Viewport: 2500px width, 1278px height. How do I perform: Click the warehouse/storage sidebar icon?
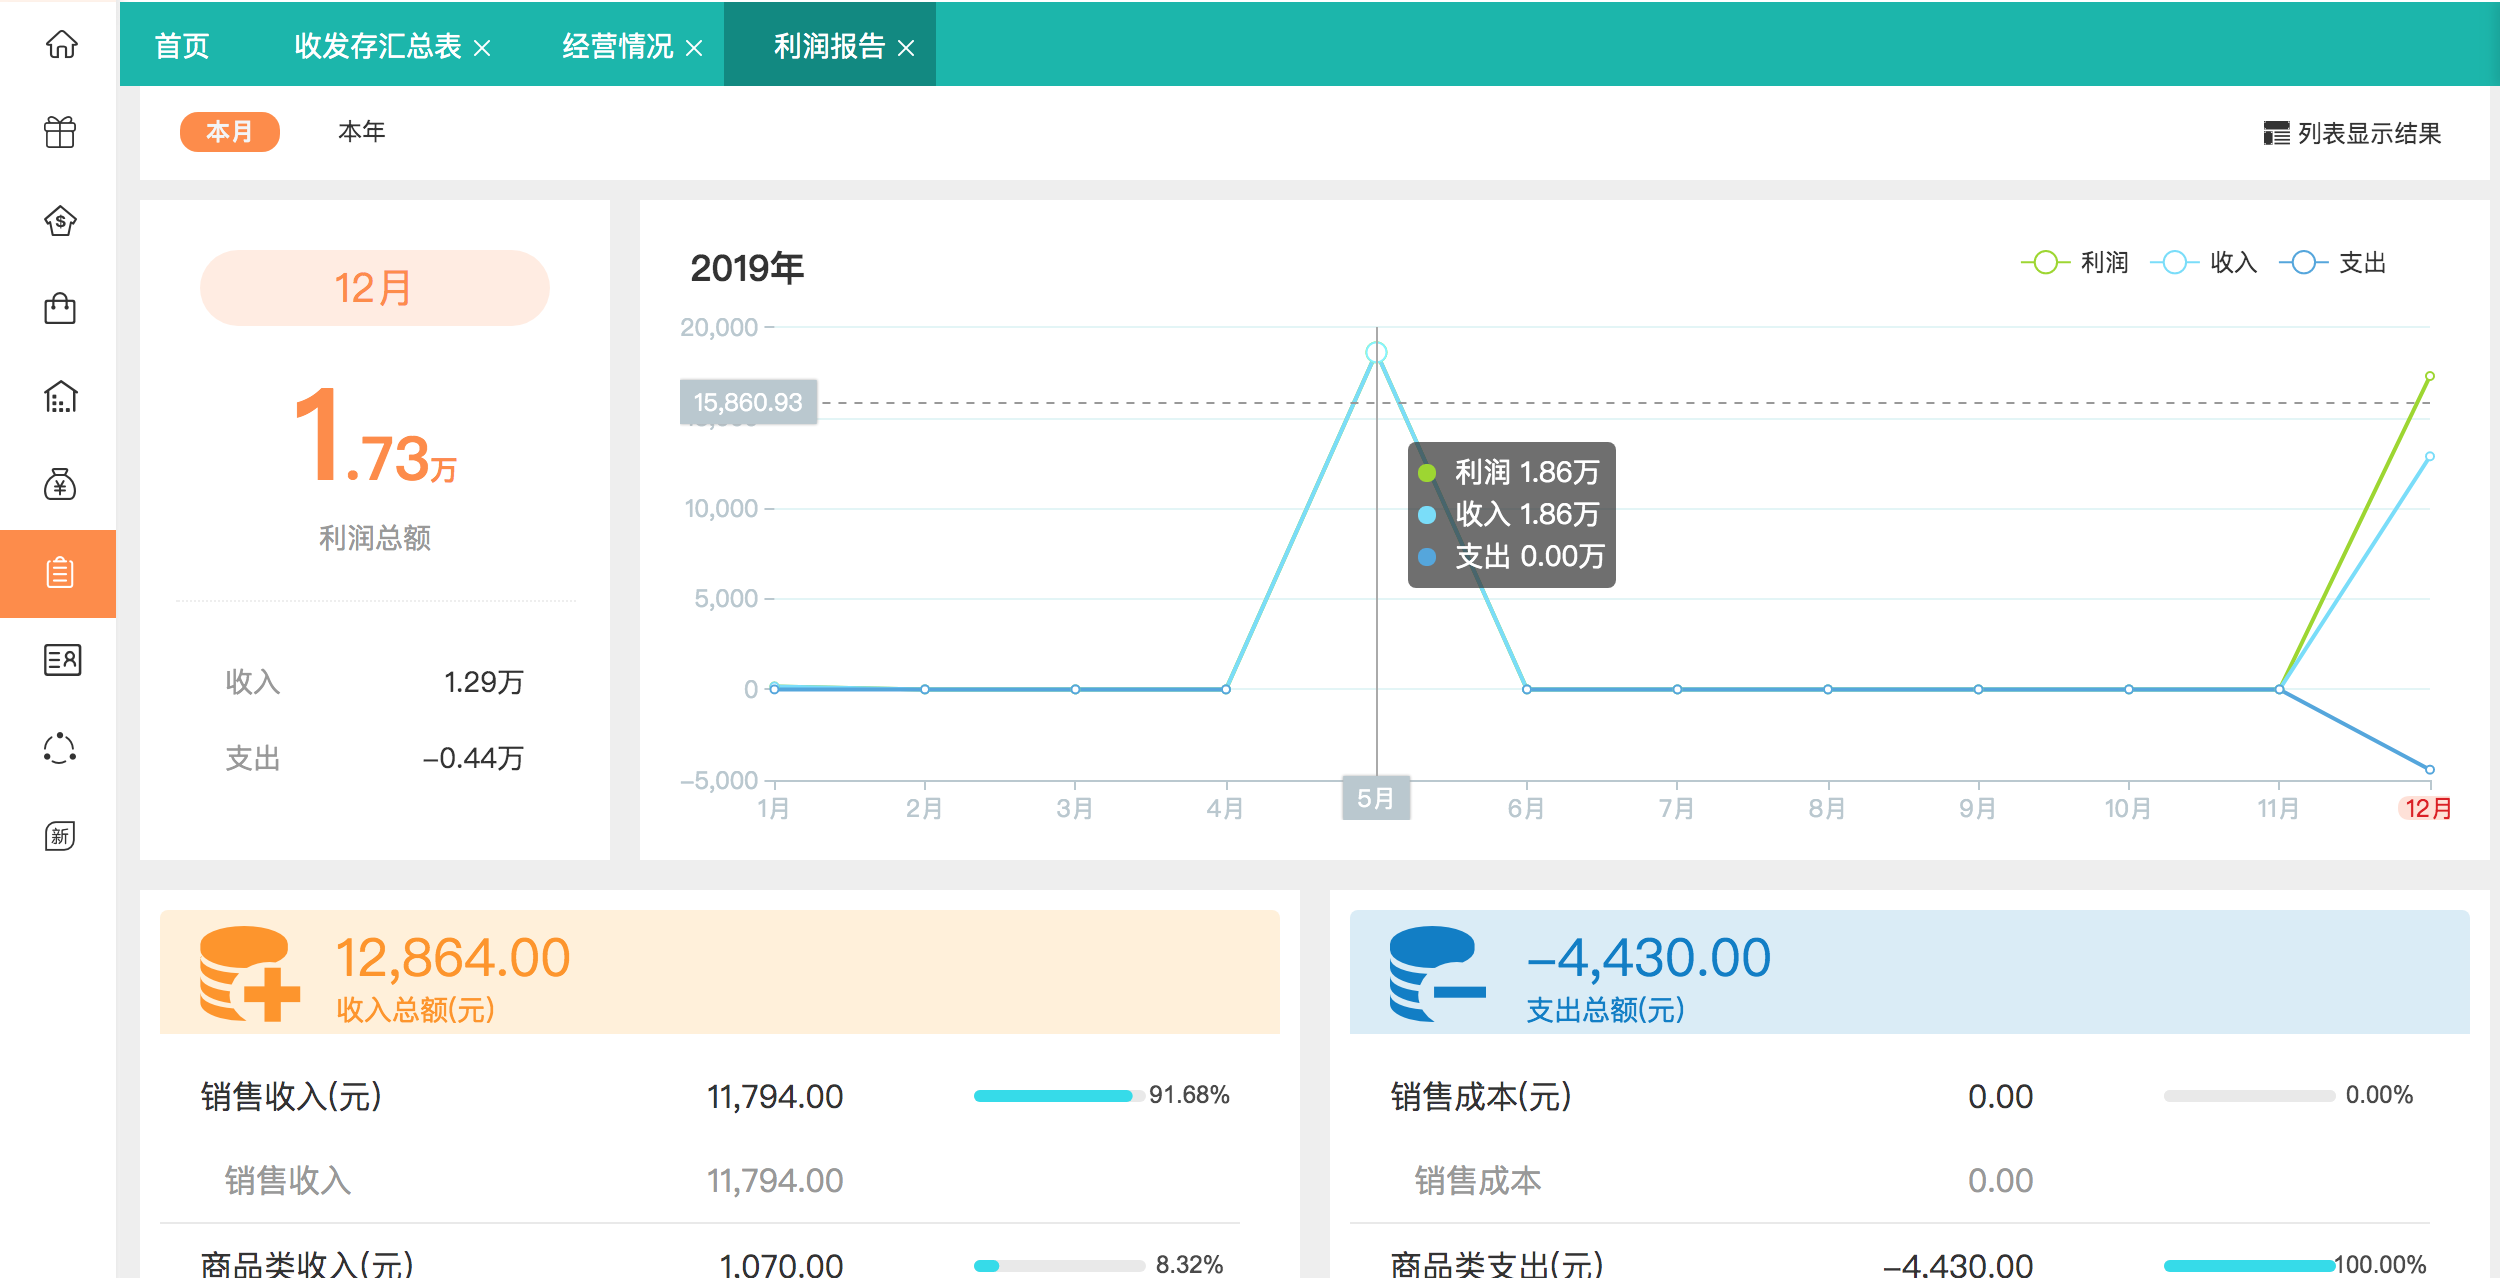(x=64, y=396)
